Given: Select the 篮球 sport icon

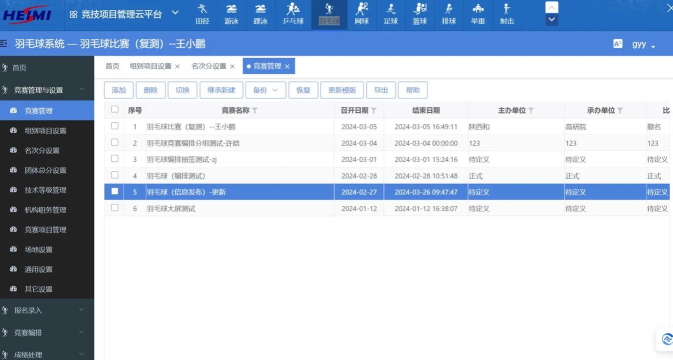Looking at the screenshot, I should pyautogui.click(x=420, y=14).
